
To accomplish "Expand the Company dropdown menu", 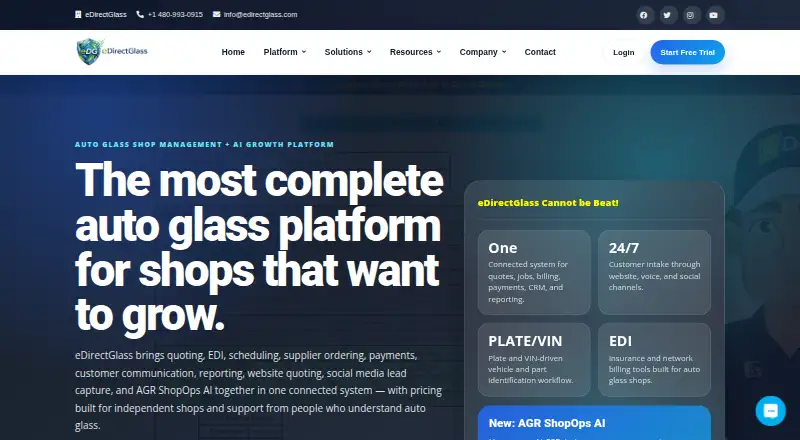I will tap(483, 52).
